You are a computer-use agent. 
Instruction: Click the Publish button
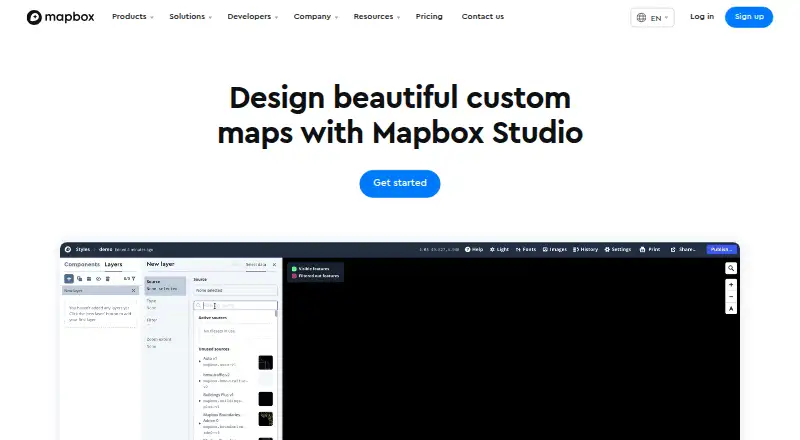pos(721,250)
